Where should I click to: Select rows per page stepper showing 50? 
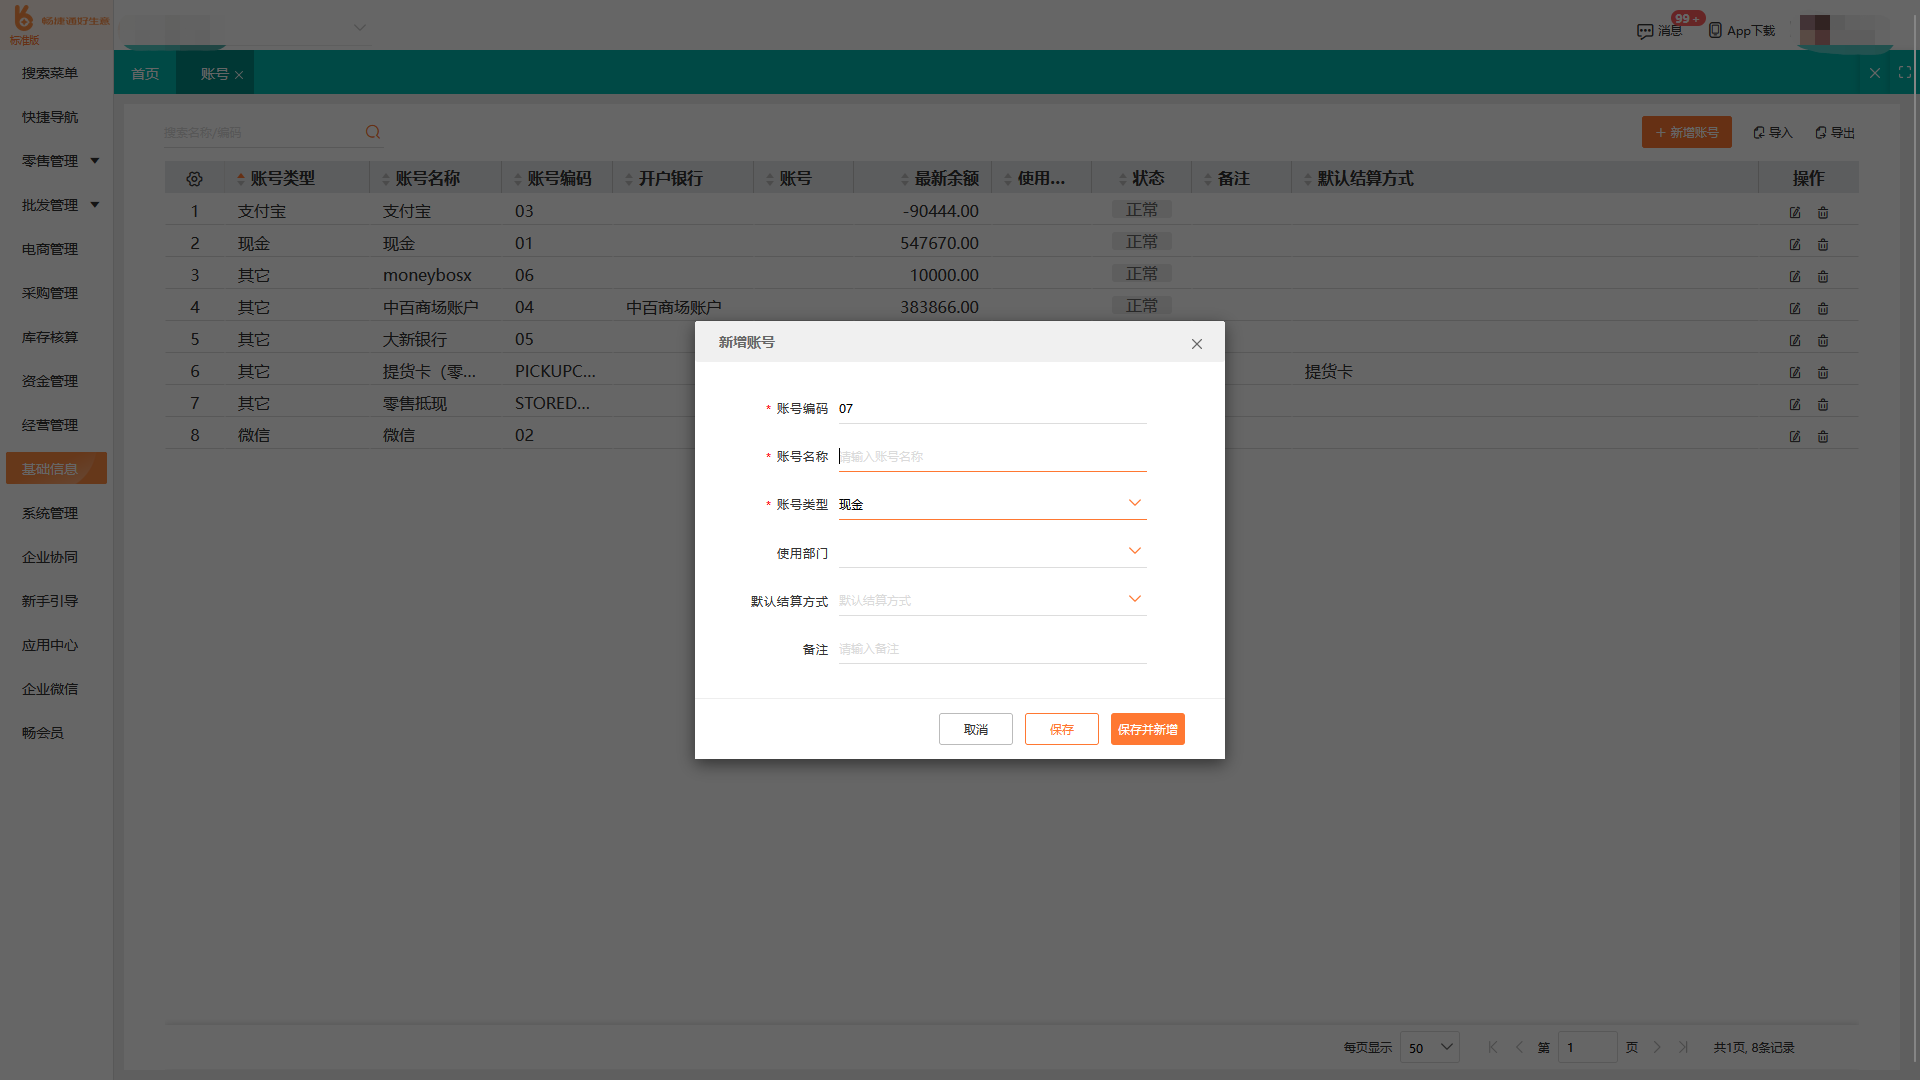click(1429, 1047)
